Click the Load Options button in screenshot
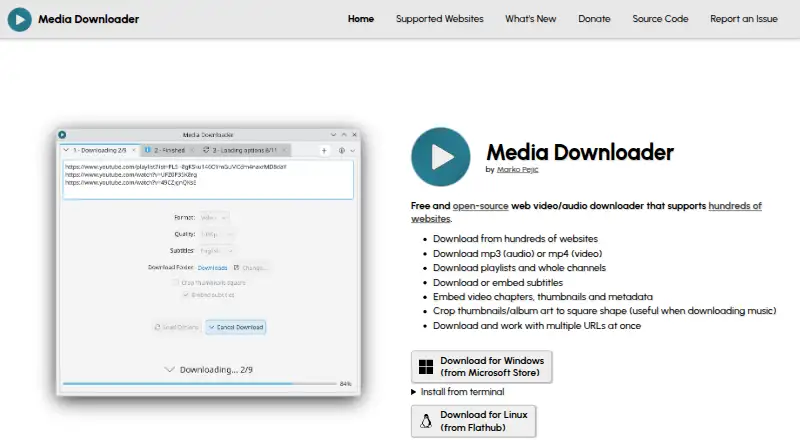Screen dimensions: 800x440 pyautogui.click(x=177, y=327)
